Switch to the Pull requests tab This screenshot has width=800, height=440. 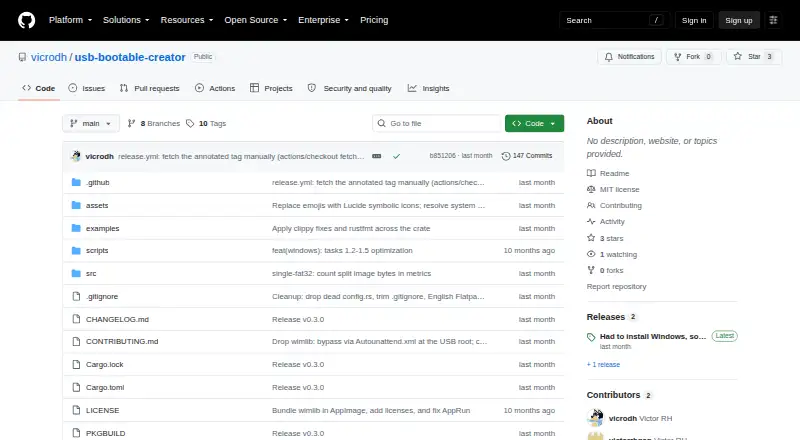point(149,88)
